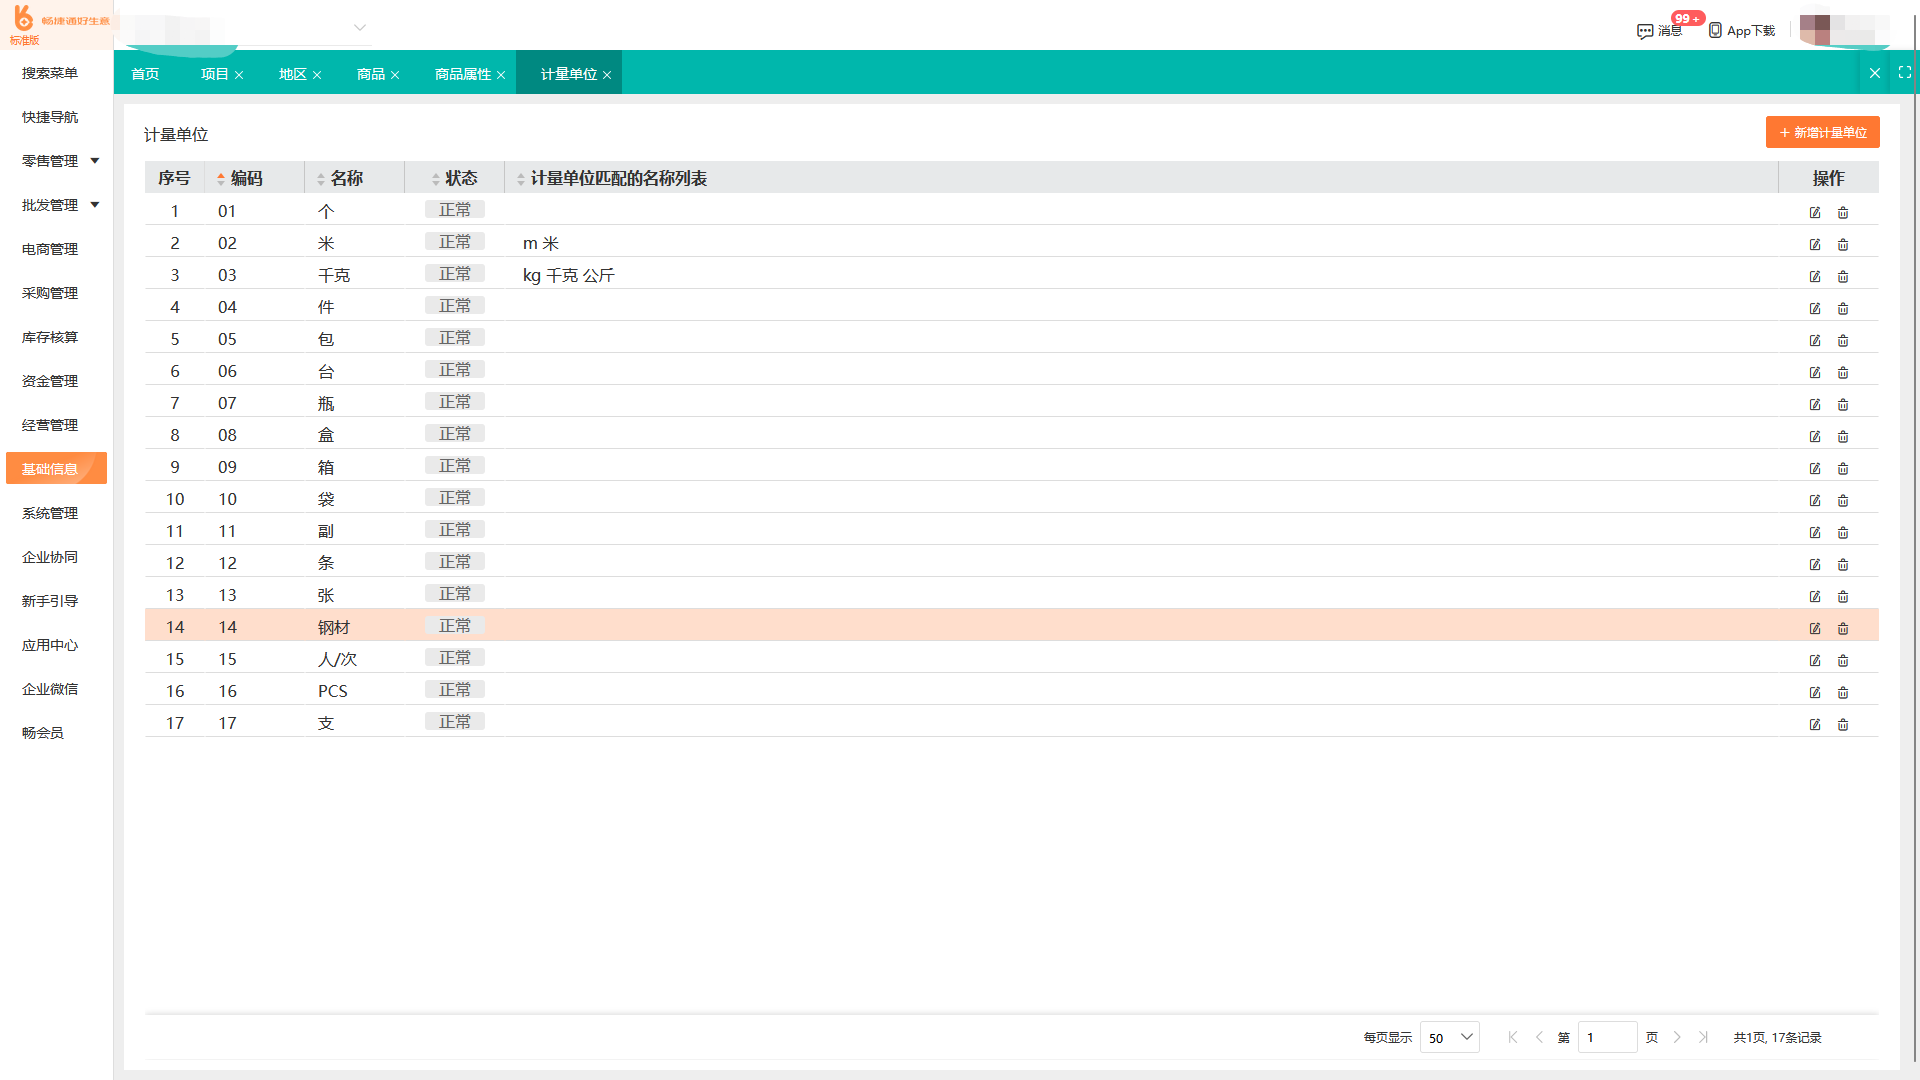Click delete icon for 箱 row

[x=1845, y=467]
